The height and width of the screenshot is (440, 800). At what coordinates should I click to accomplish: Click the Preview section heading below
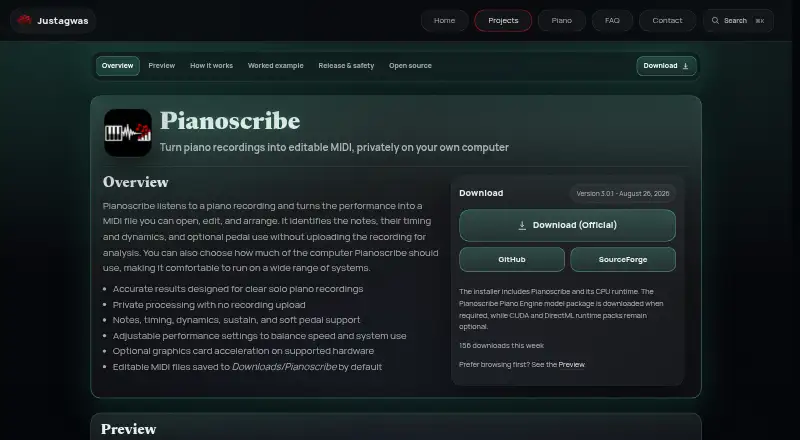click(x=129, y=429)
